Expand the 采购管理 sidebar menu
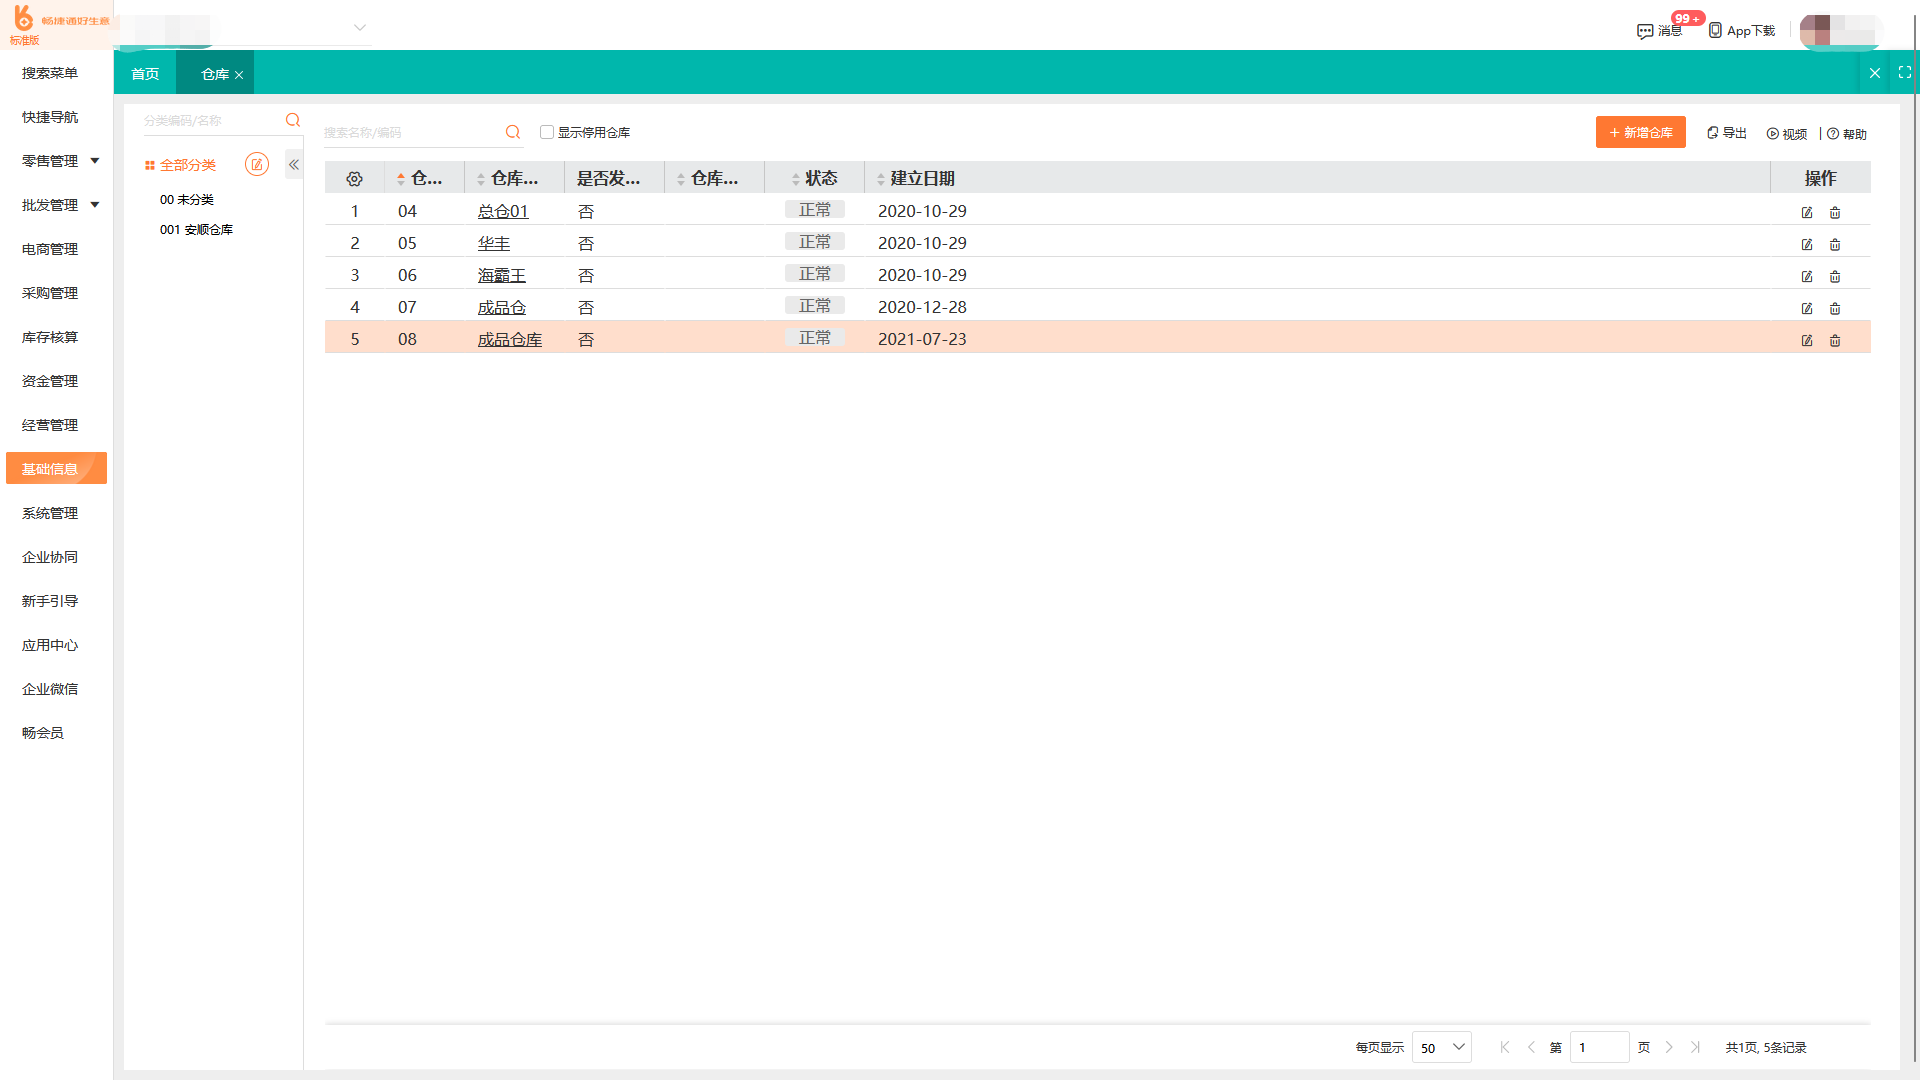 coord(51,293)
